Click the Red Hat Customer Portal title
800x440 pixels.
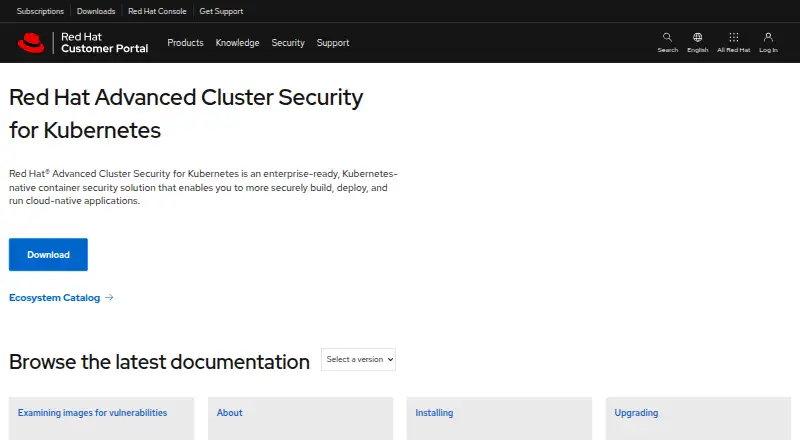105,43
